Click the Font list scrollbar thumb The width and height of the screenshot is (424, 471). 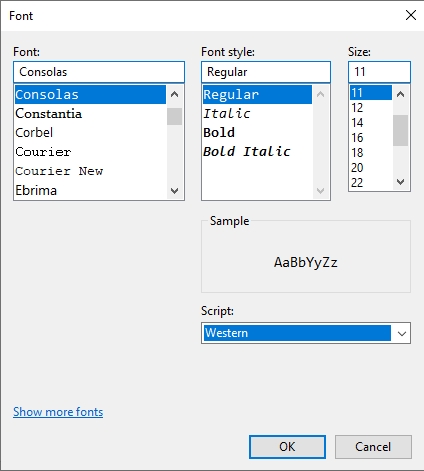174,116
